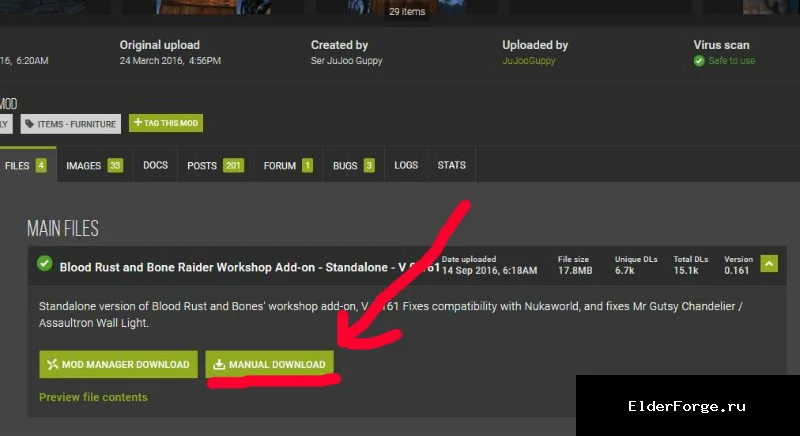Collapse the main file entry with chevron
The image size is (800, 436).
pyautogui.click(x=769, y=264)
